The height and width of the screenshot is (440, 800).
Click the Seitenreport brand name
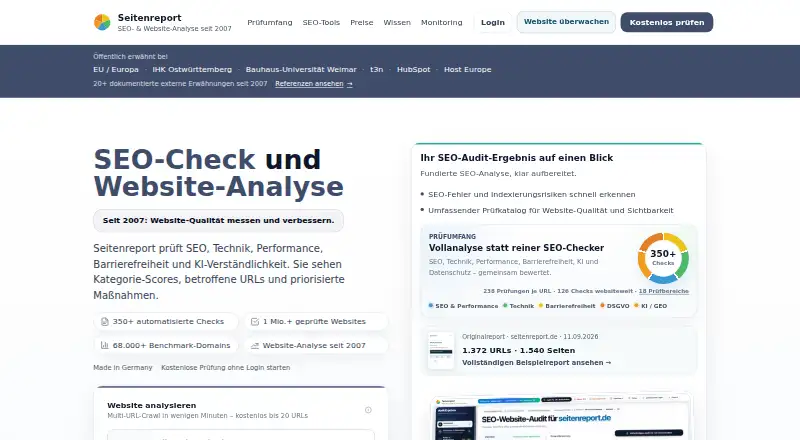[149, 18]
